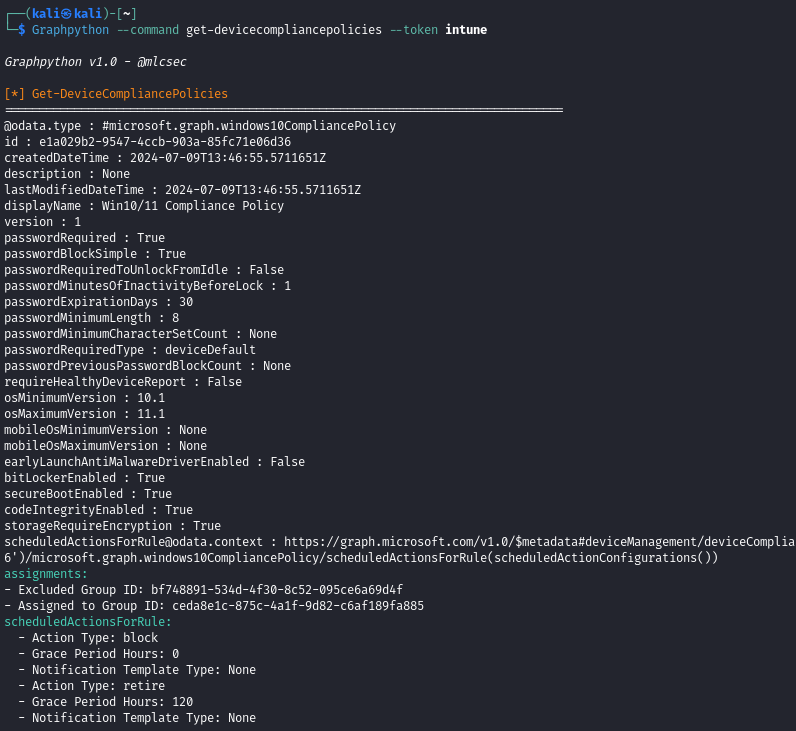This screenshot has height=731, width=796.
Task: Click the intune token value
Action: 466,30
